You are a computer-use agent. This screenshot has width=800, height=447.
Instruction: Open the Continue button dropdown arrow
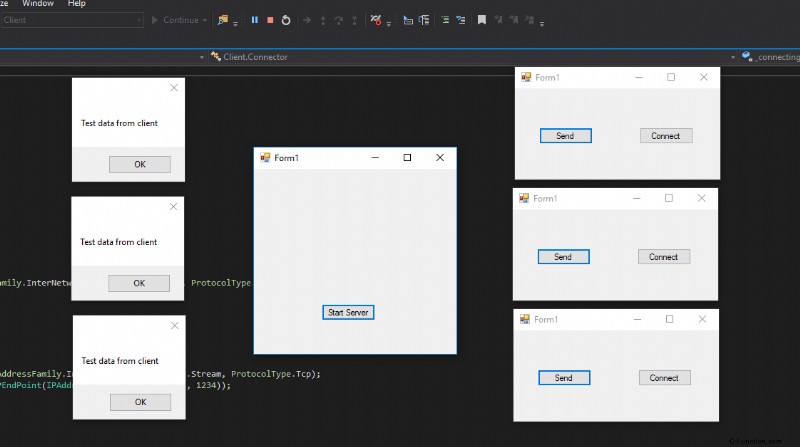205,19
